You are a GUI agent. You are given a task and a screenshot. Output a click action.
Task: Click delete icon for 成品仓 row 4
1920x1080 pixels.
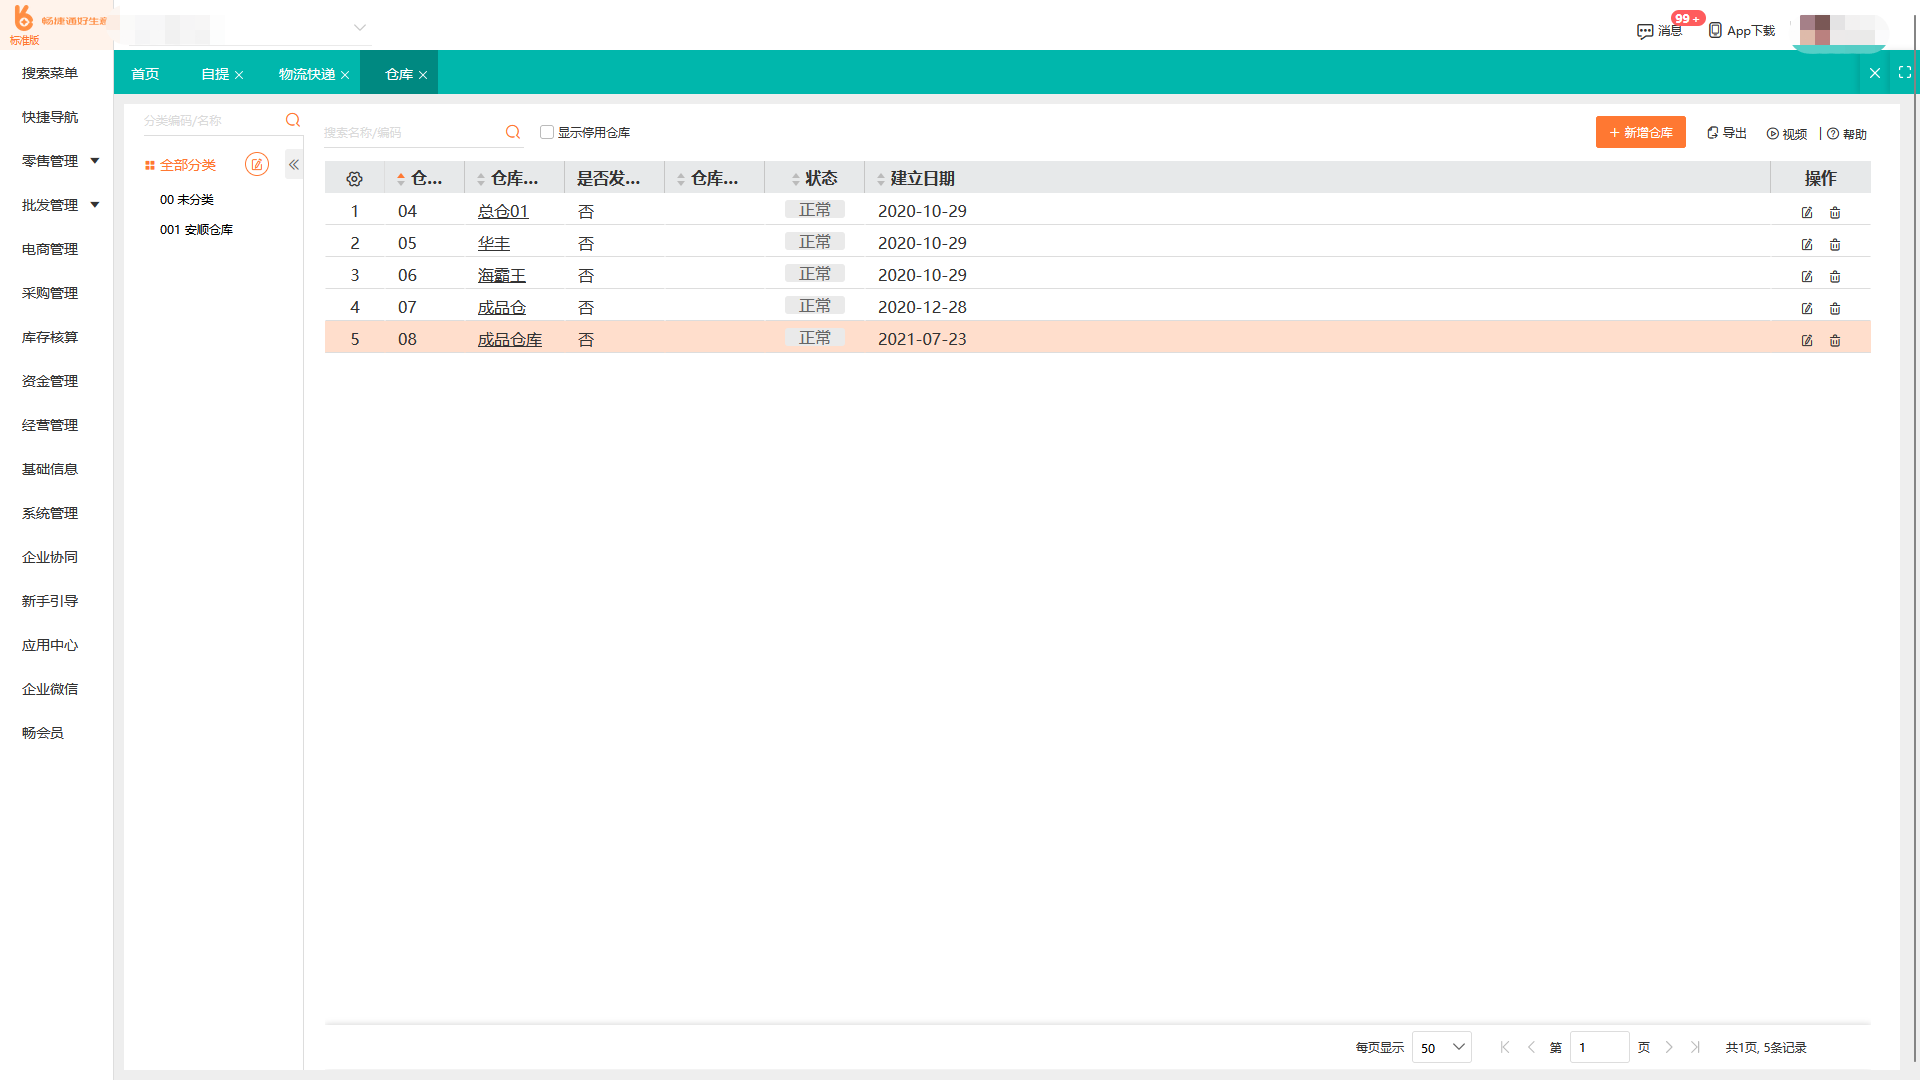click(1834, 306)
